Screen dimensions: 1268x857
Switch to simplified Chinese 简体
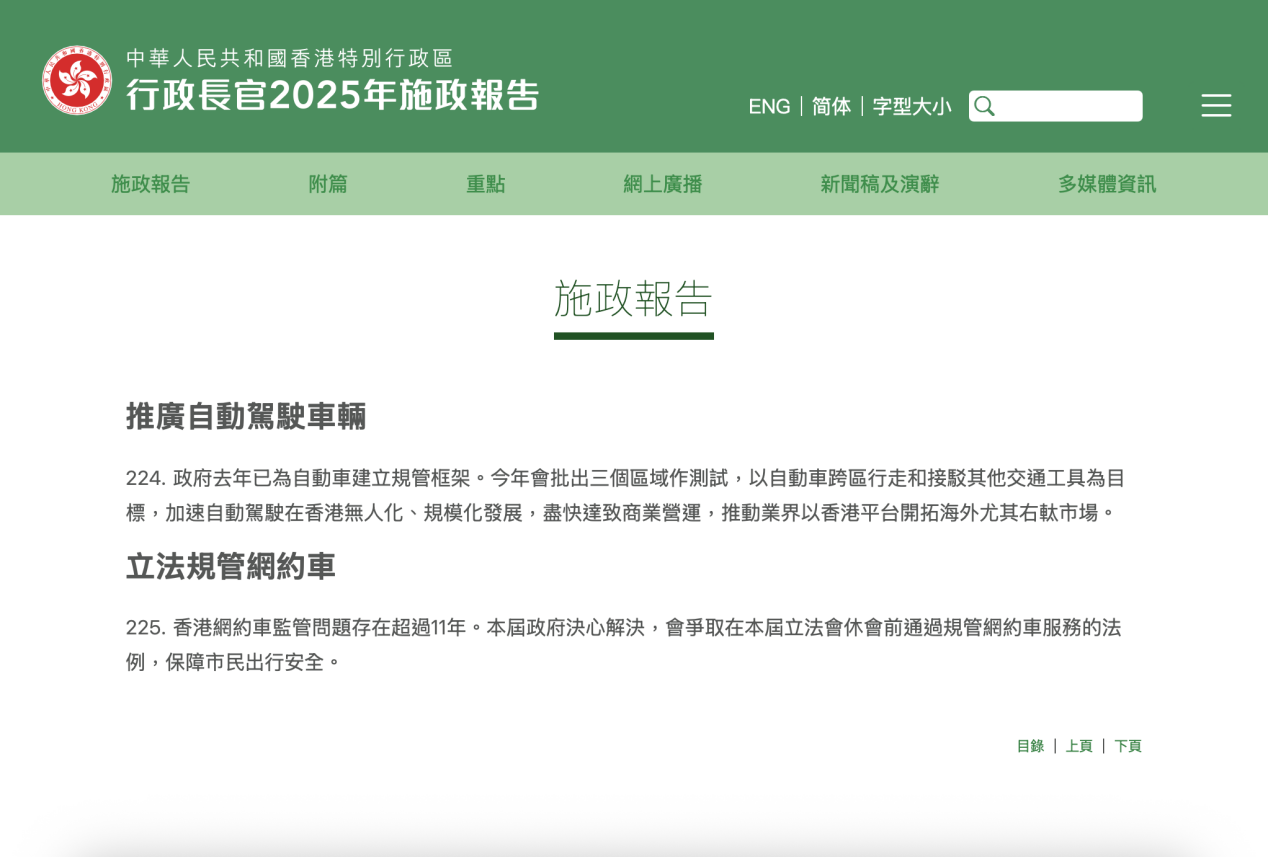click(831, 106)
